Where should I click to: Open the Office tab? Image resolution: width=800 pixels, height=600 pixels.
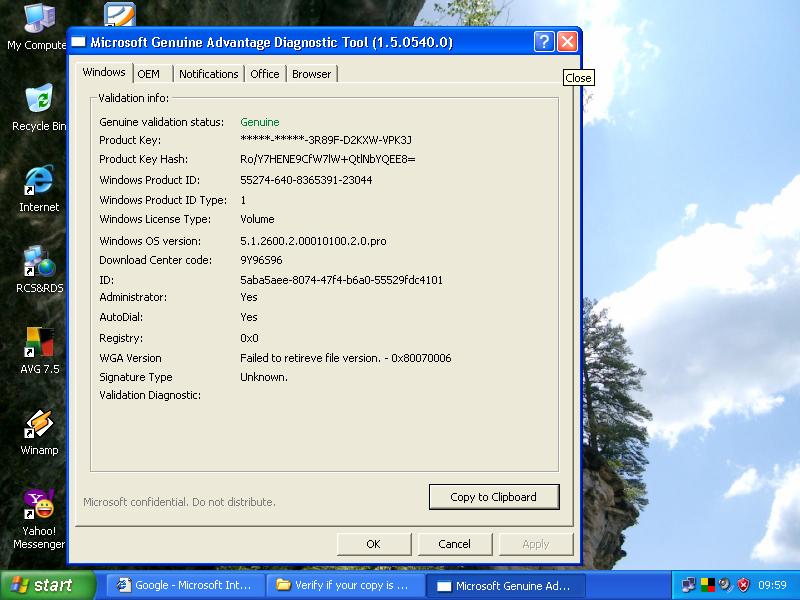click(265, 74)
